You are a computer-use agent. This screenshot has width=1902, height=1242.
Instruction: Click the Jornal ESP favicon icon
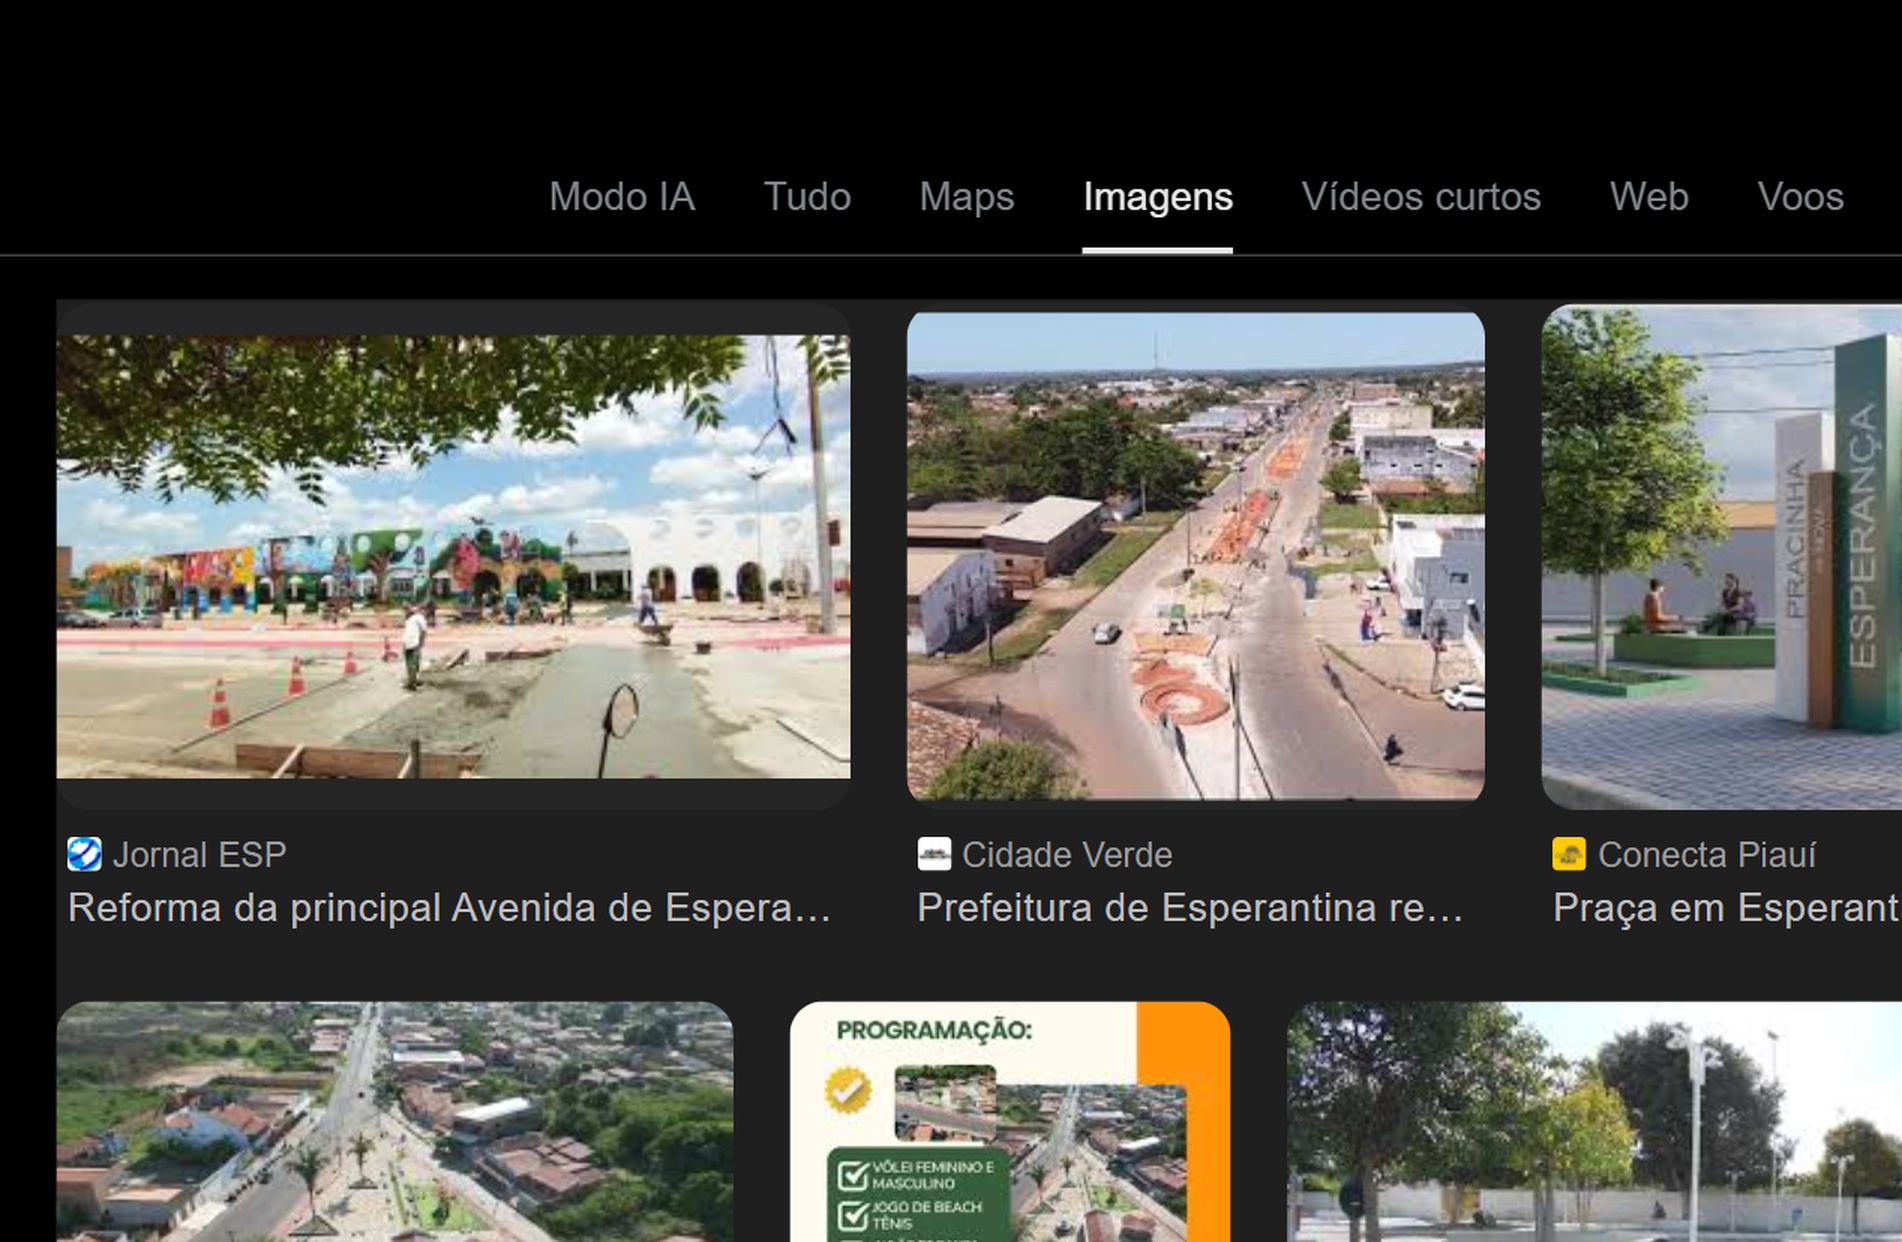[x=87, y=853]
